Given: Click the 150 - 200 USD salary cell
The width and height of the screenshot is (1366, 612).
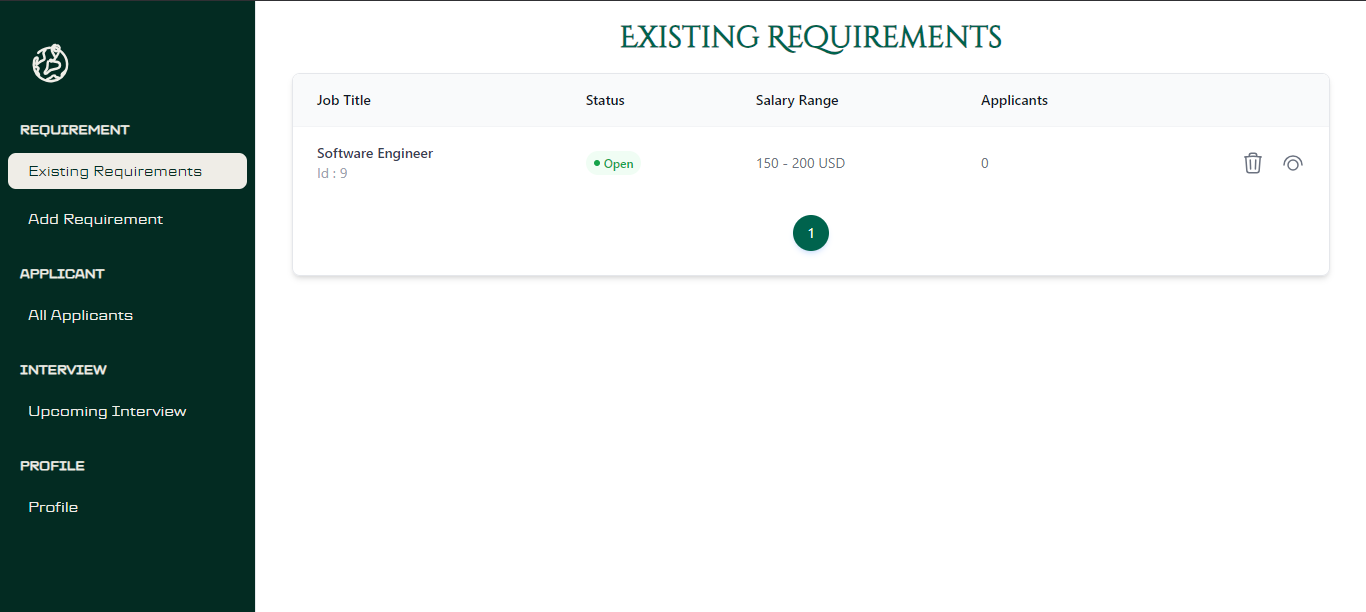Looking at the screenshot, I should tap(800, 163).
